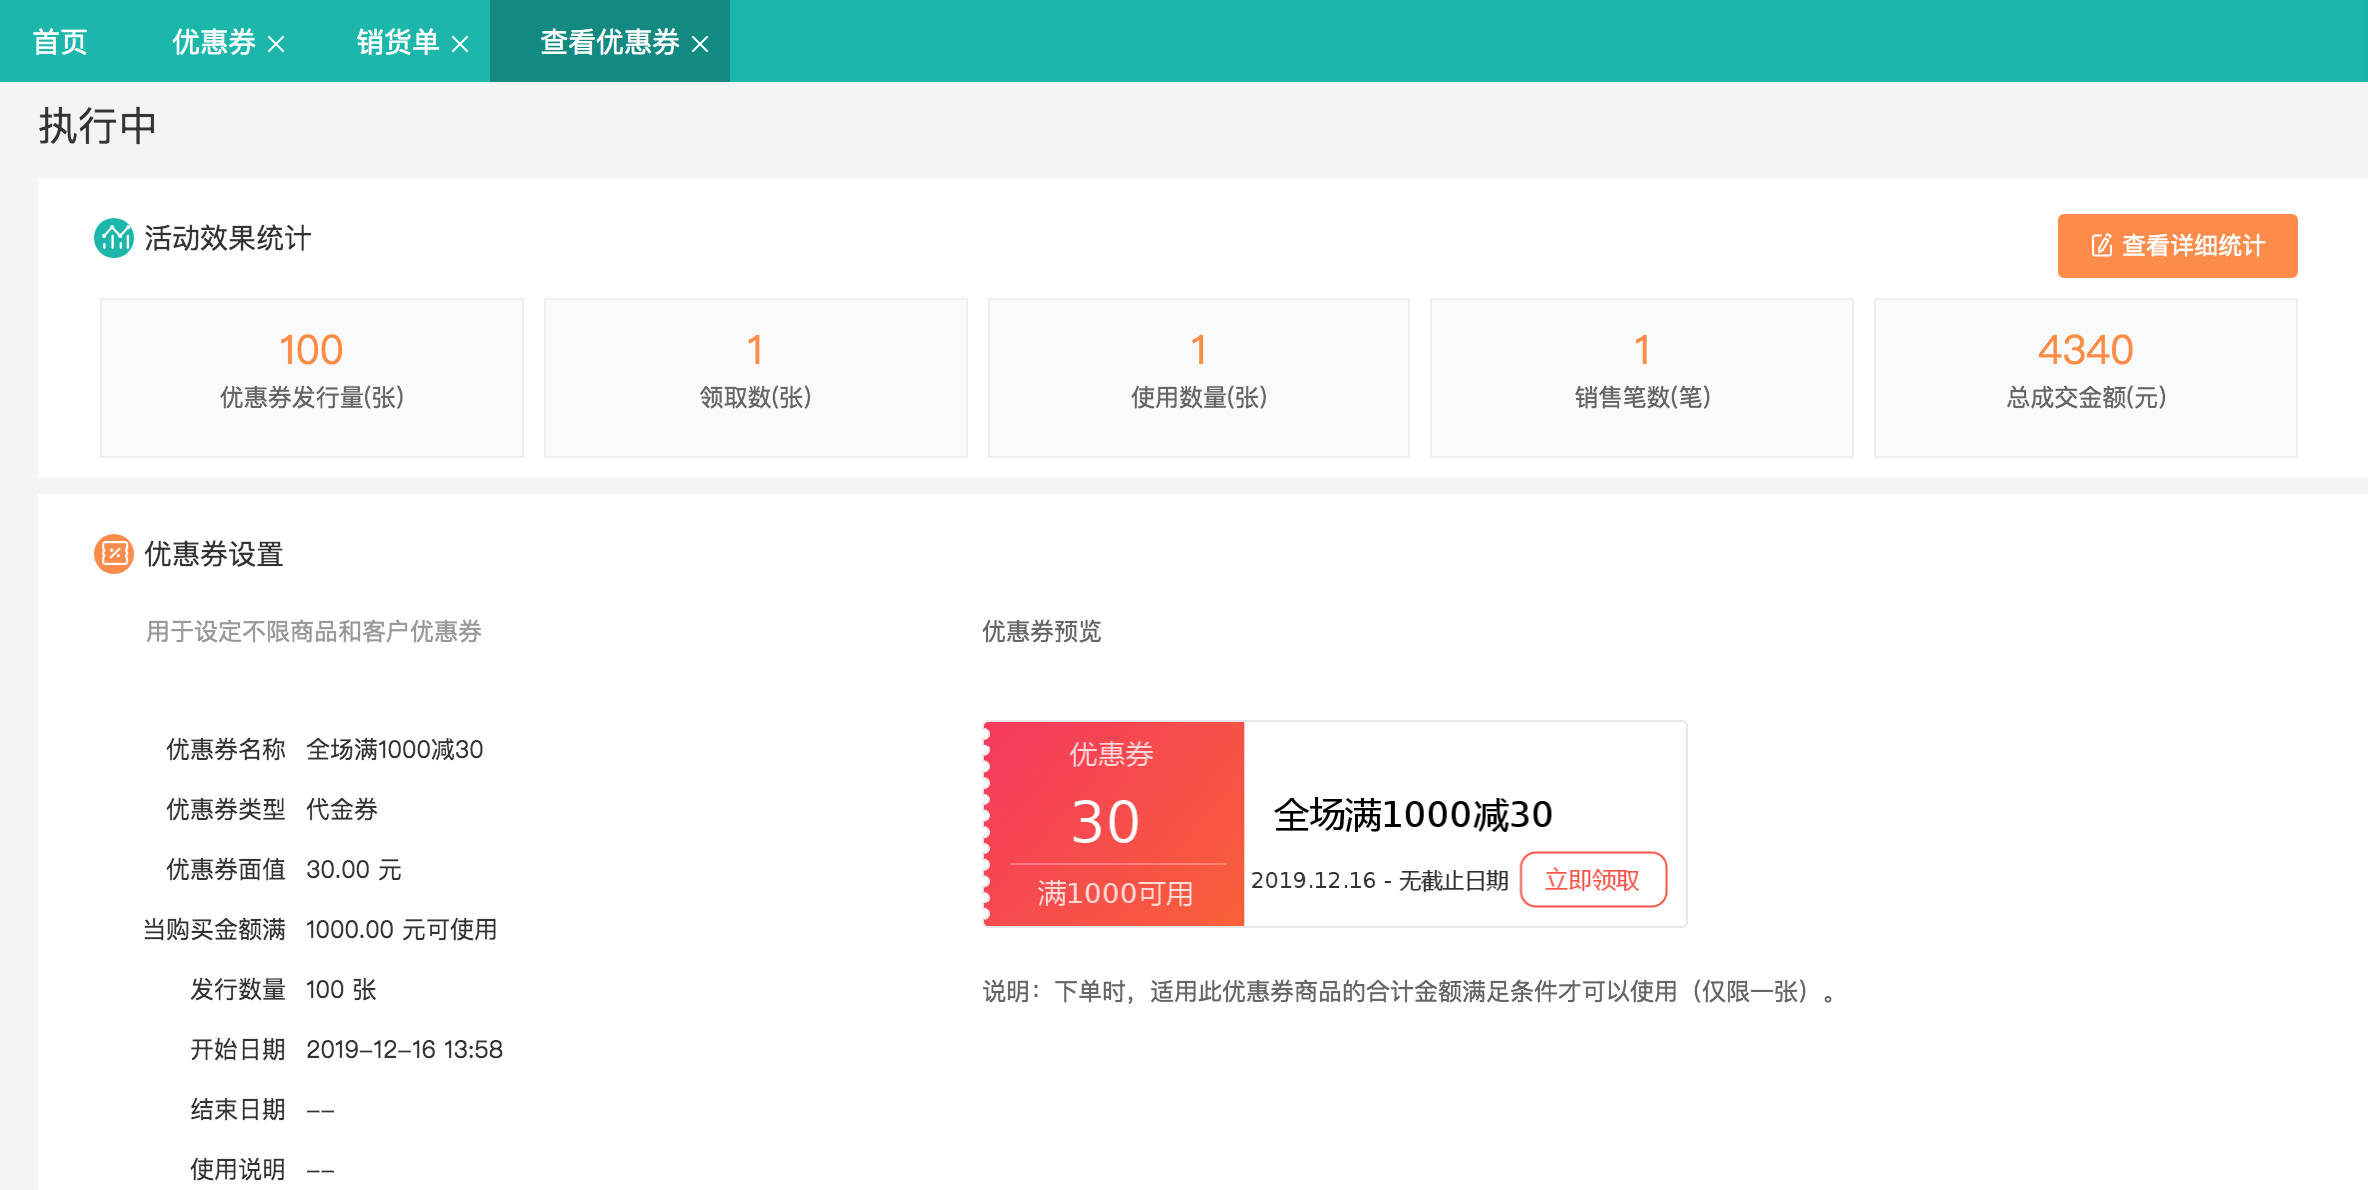Click 立即领取 to claim coupon
This screenshot has width=2368, height=1190.
click(x=1597, y=877)
